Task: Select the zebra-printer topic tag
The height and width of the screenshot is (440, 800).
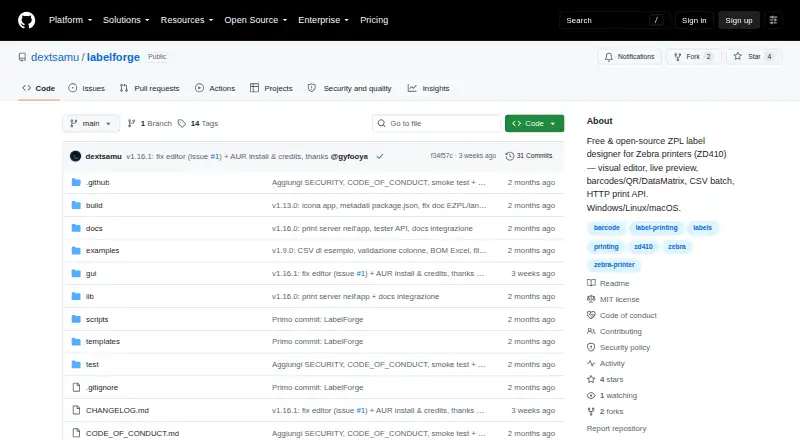Action: [614, 265]
